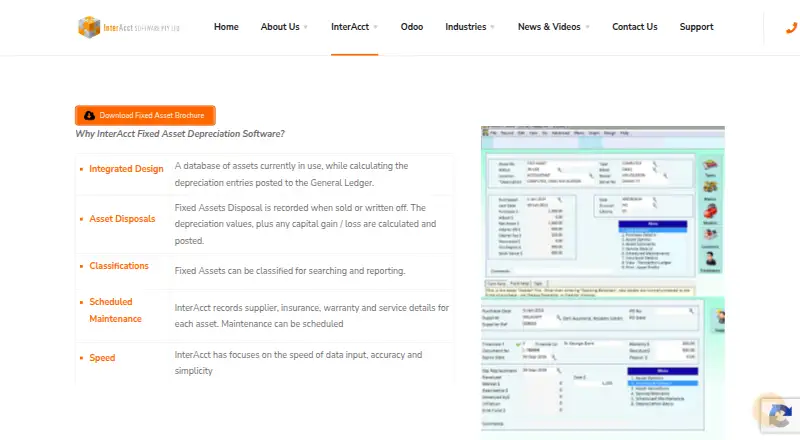Viewport: 800px width, 440px height.
Task: Open the Support page link
Action: click(696, 27)
